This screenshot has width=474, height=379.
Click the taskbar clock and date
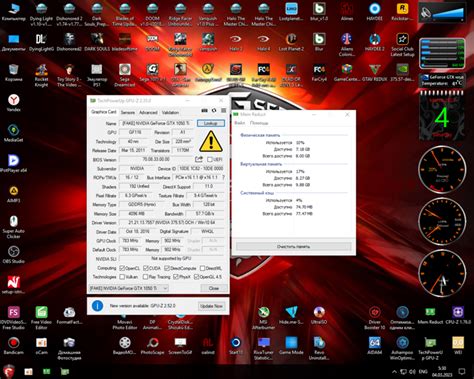click(x=442, y=371)
